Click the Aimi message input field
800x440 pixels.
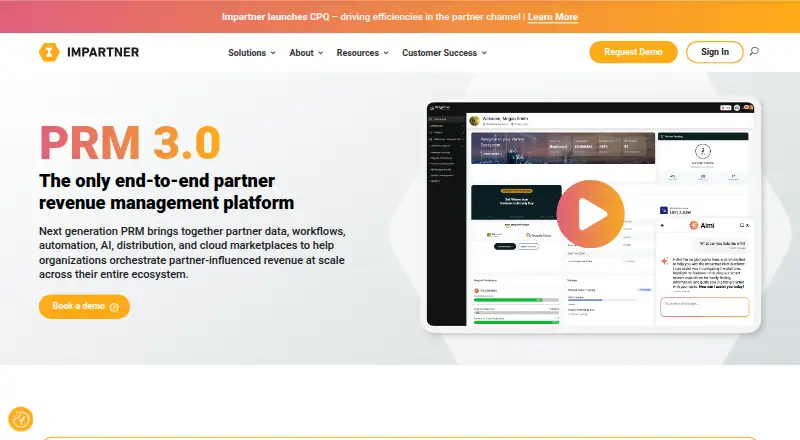704,307
